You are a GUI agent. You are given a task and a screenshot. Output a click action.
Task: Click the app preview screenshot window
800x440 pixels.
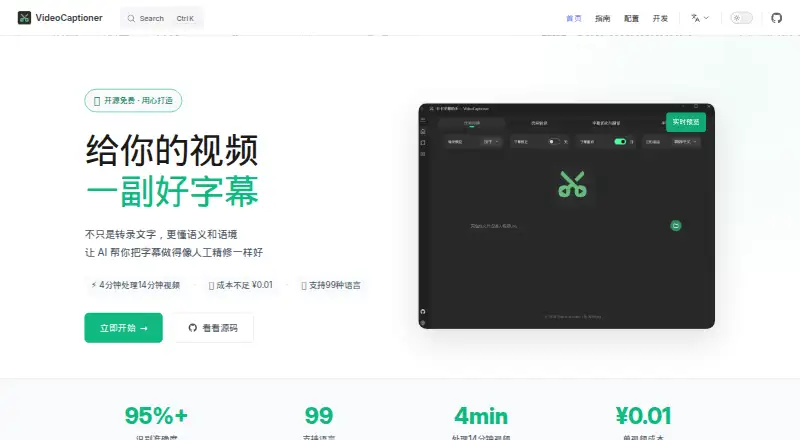566,216
